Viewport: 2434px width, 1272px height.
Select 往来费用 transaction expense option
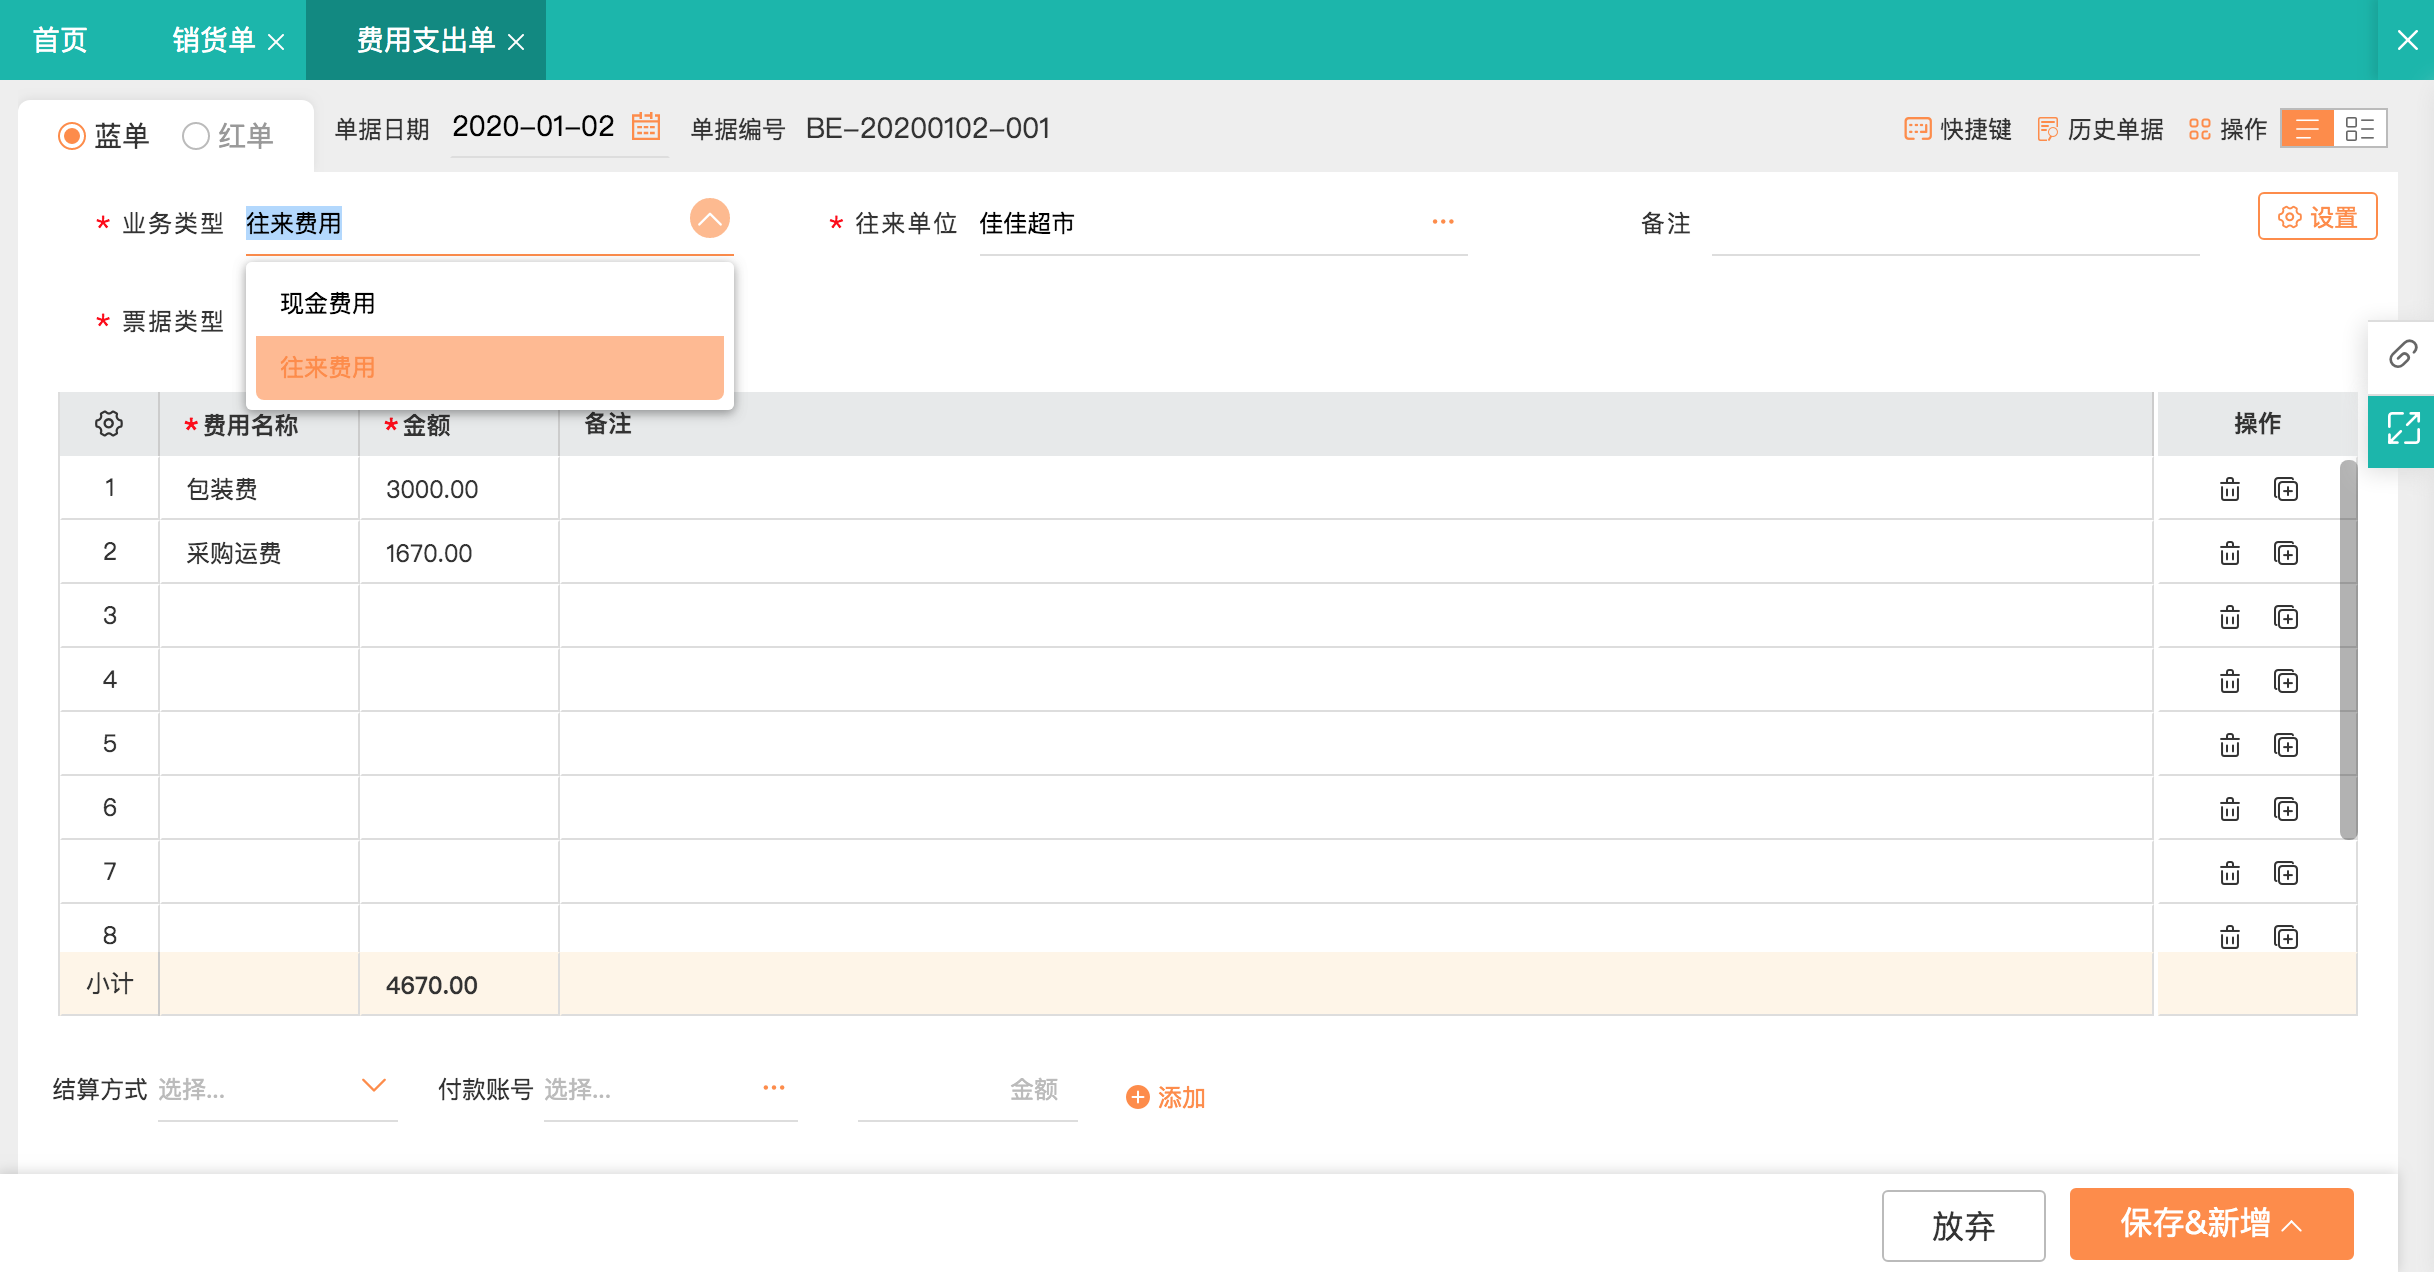tap(488, 367)
